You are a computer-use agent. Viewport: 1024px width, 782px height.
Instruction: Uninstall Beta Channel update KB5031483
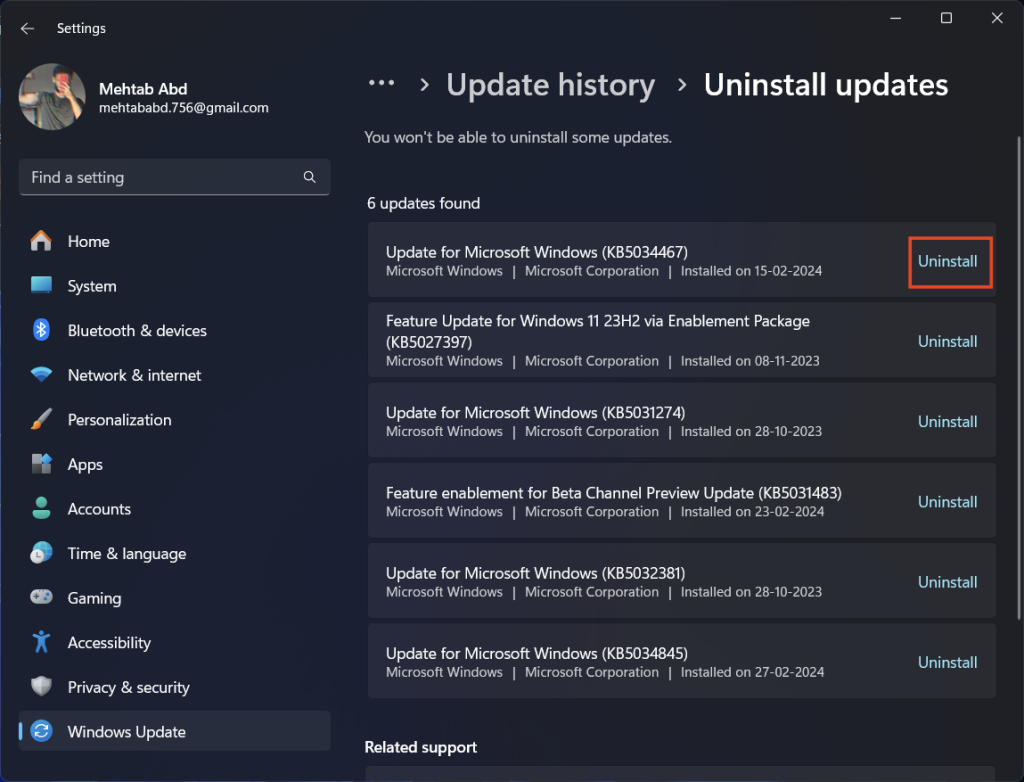[948, 502]
